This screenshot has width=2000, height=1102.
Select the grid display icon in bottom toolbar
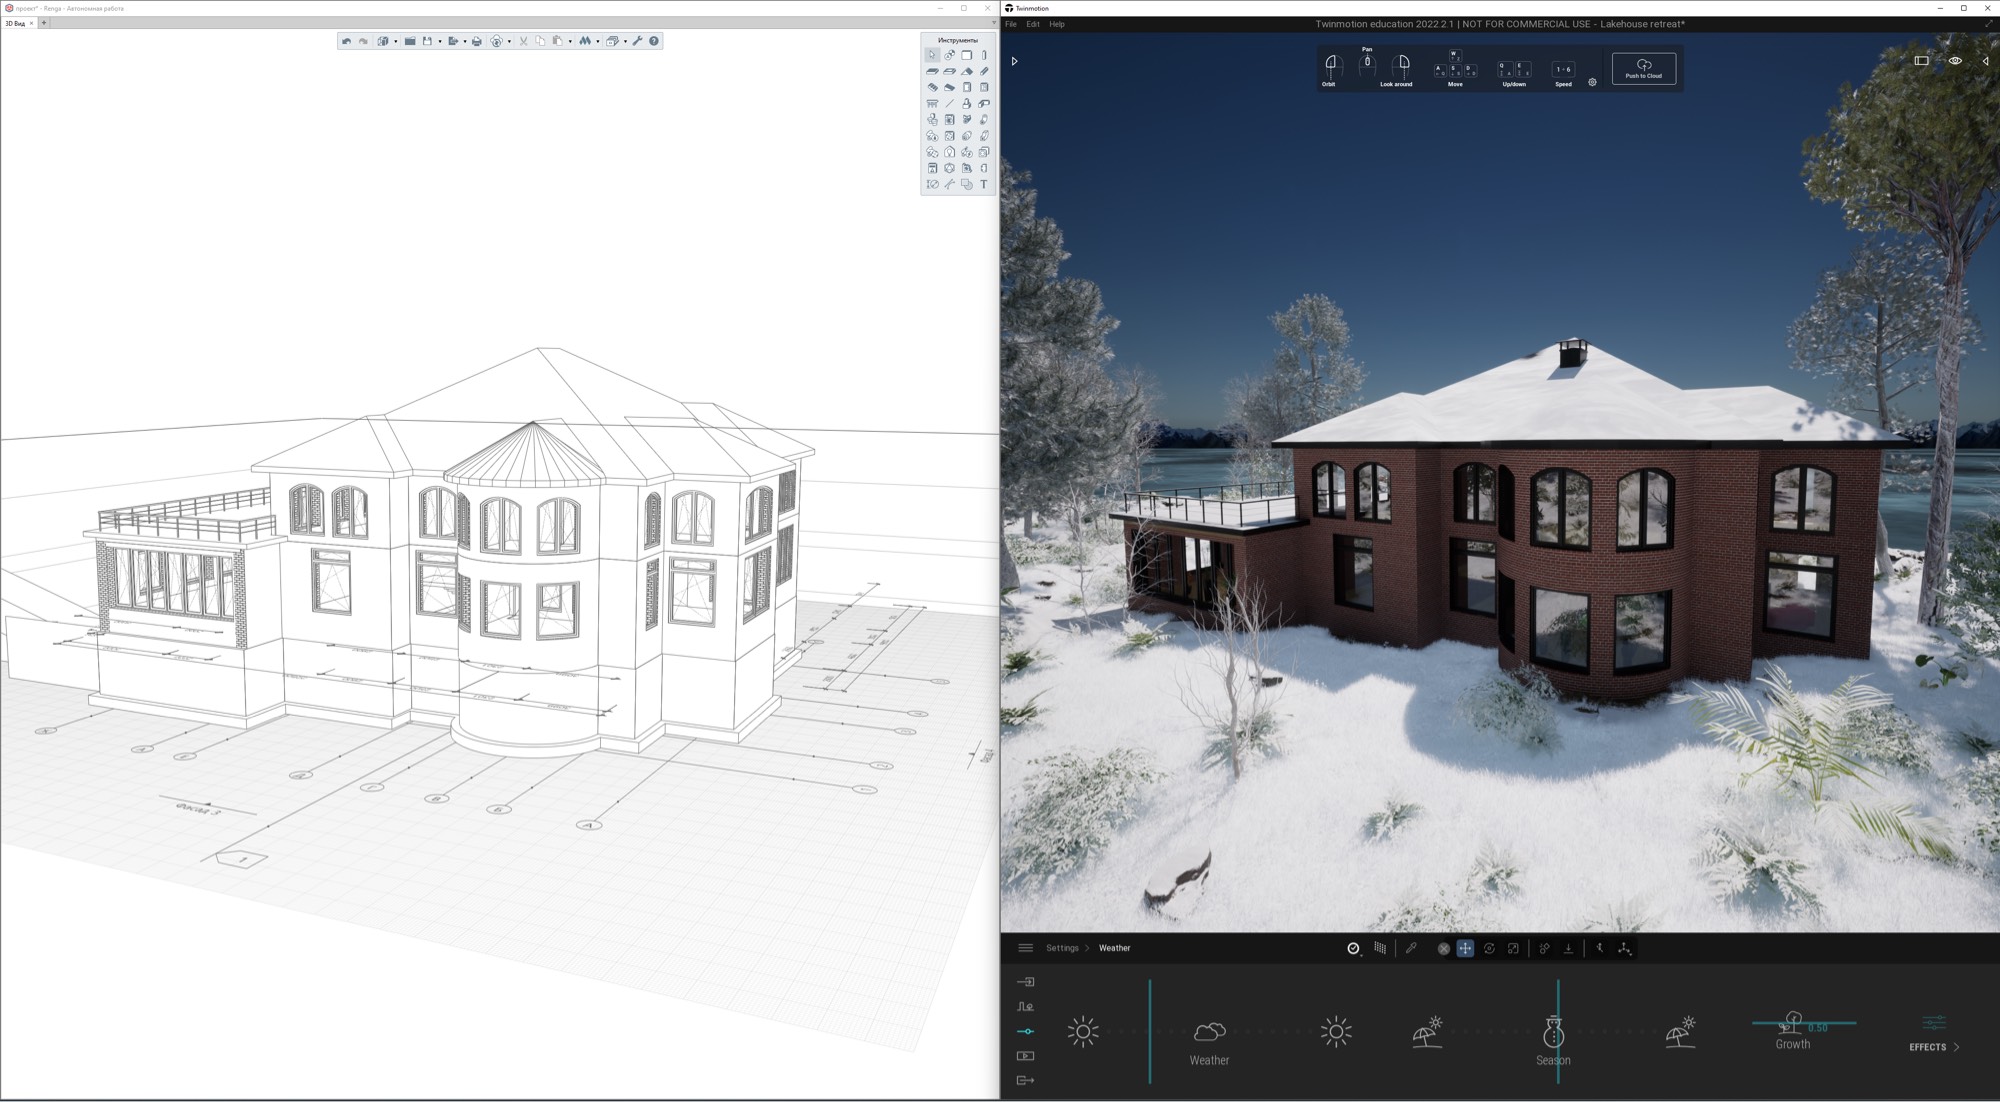click(1379, 949)
